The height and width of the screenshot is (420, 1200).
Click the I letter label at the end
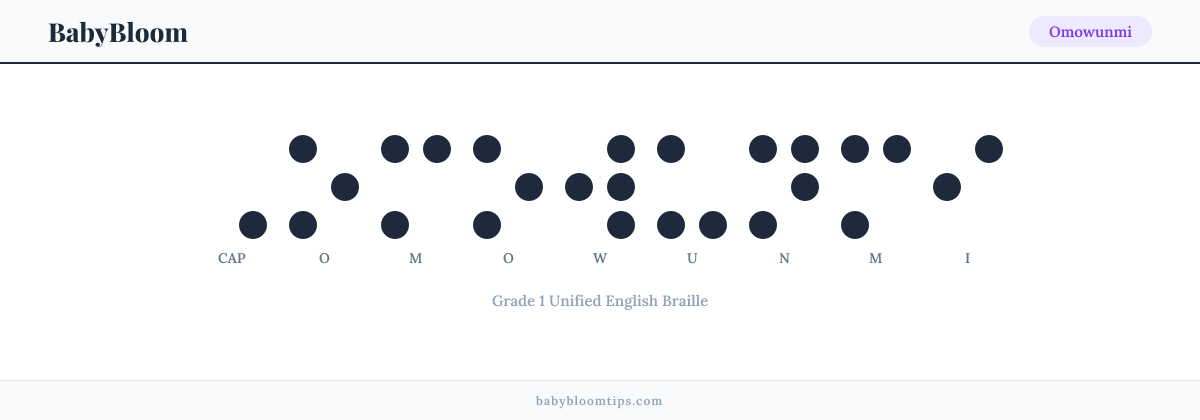tap(967, 258)
